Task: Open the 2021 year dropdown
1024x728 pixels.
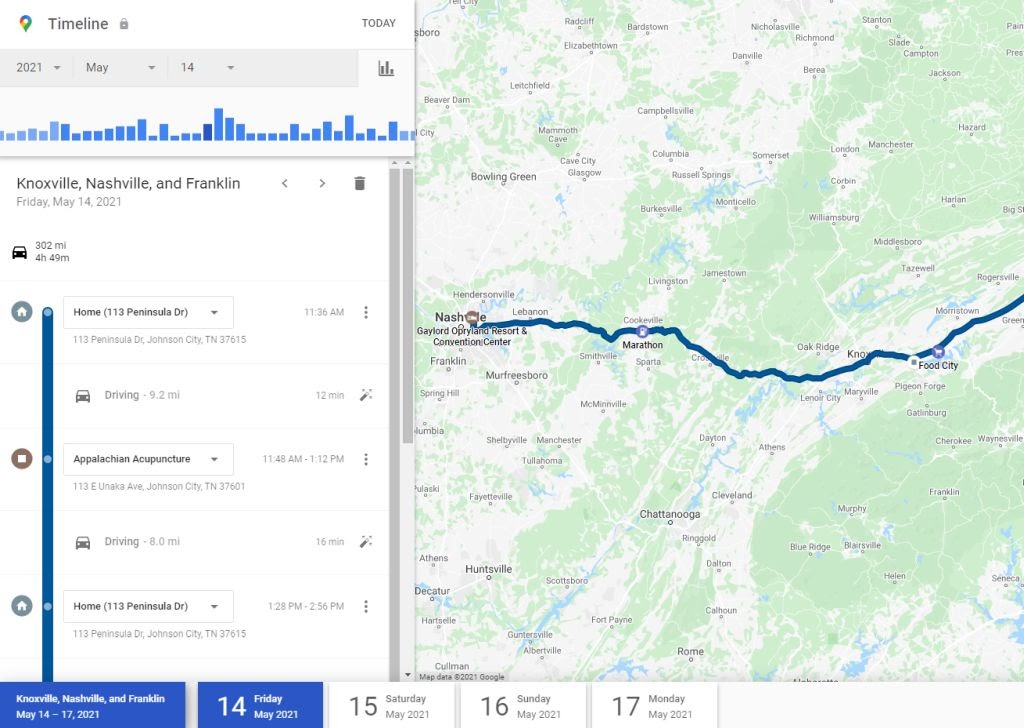Action: (38, 67)
